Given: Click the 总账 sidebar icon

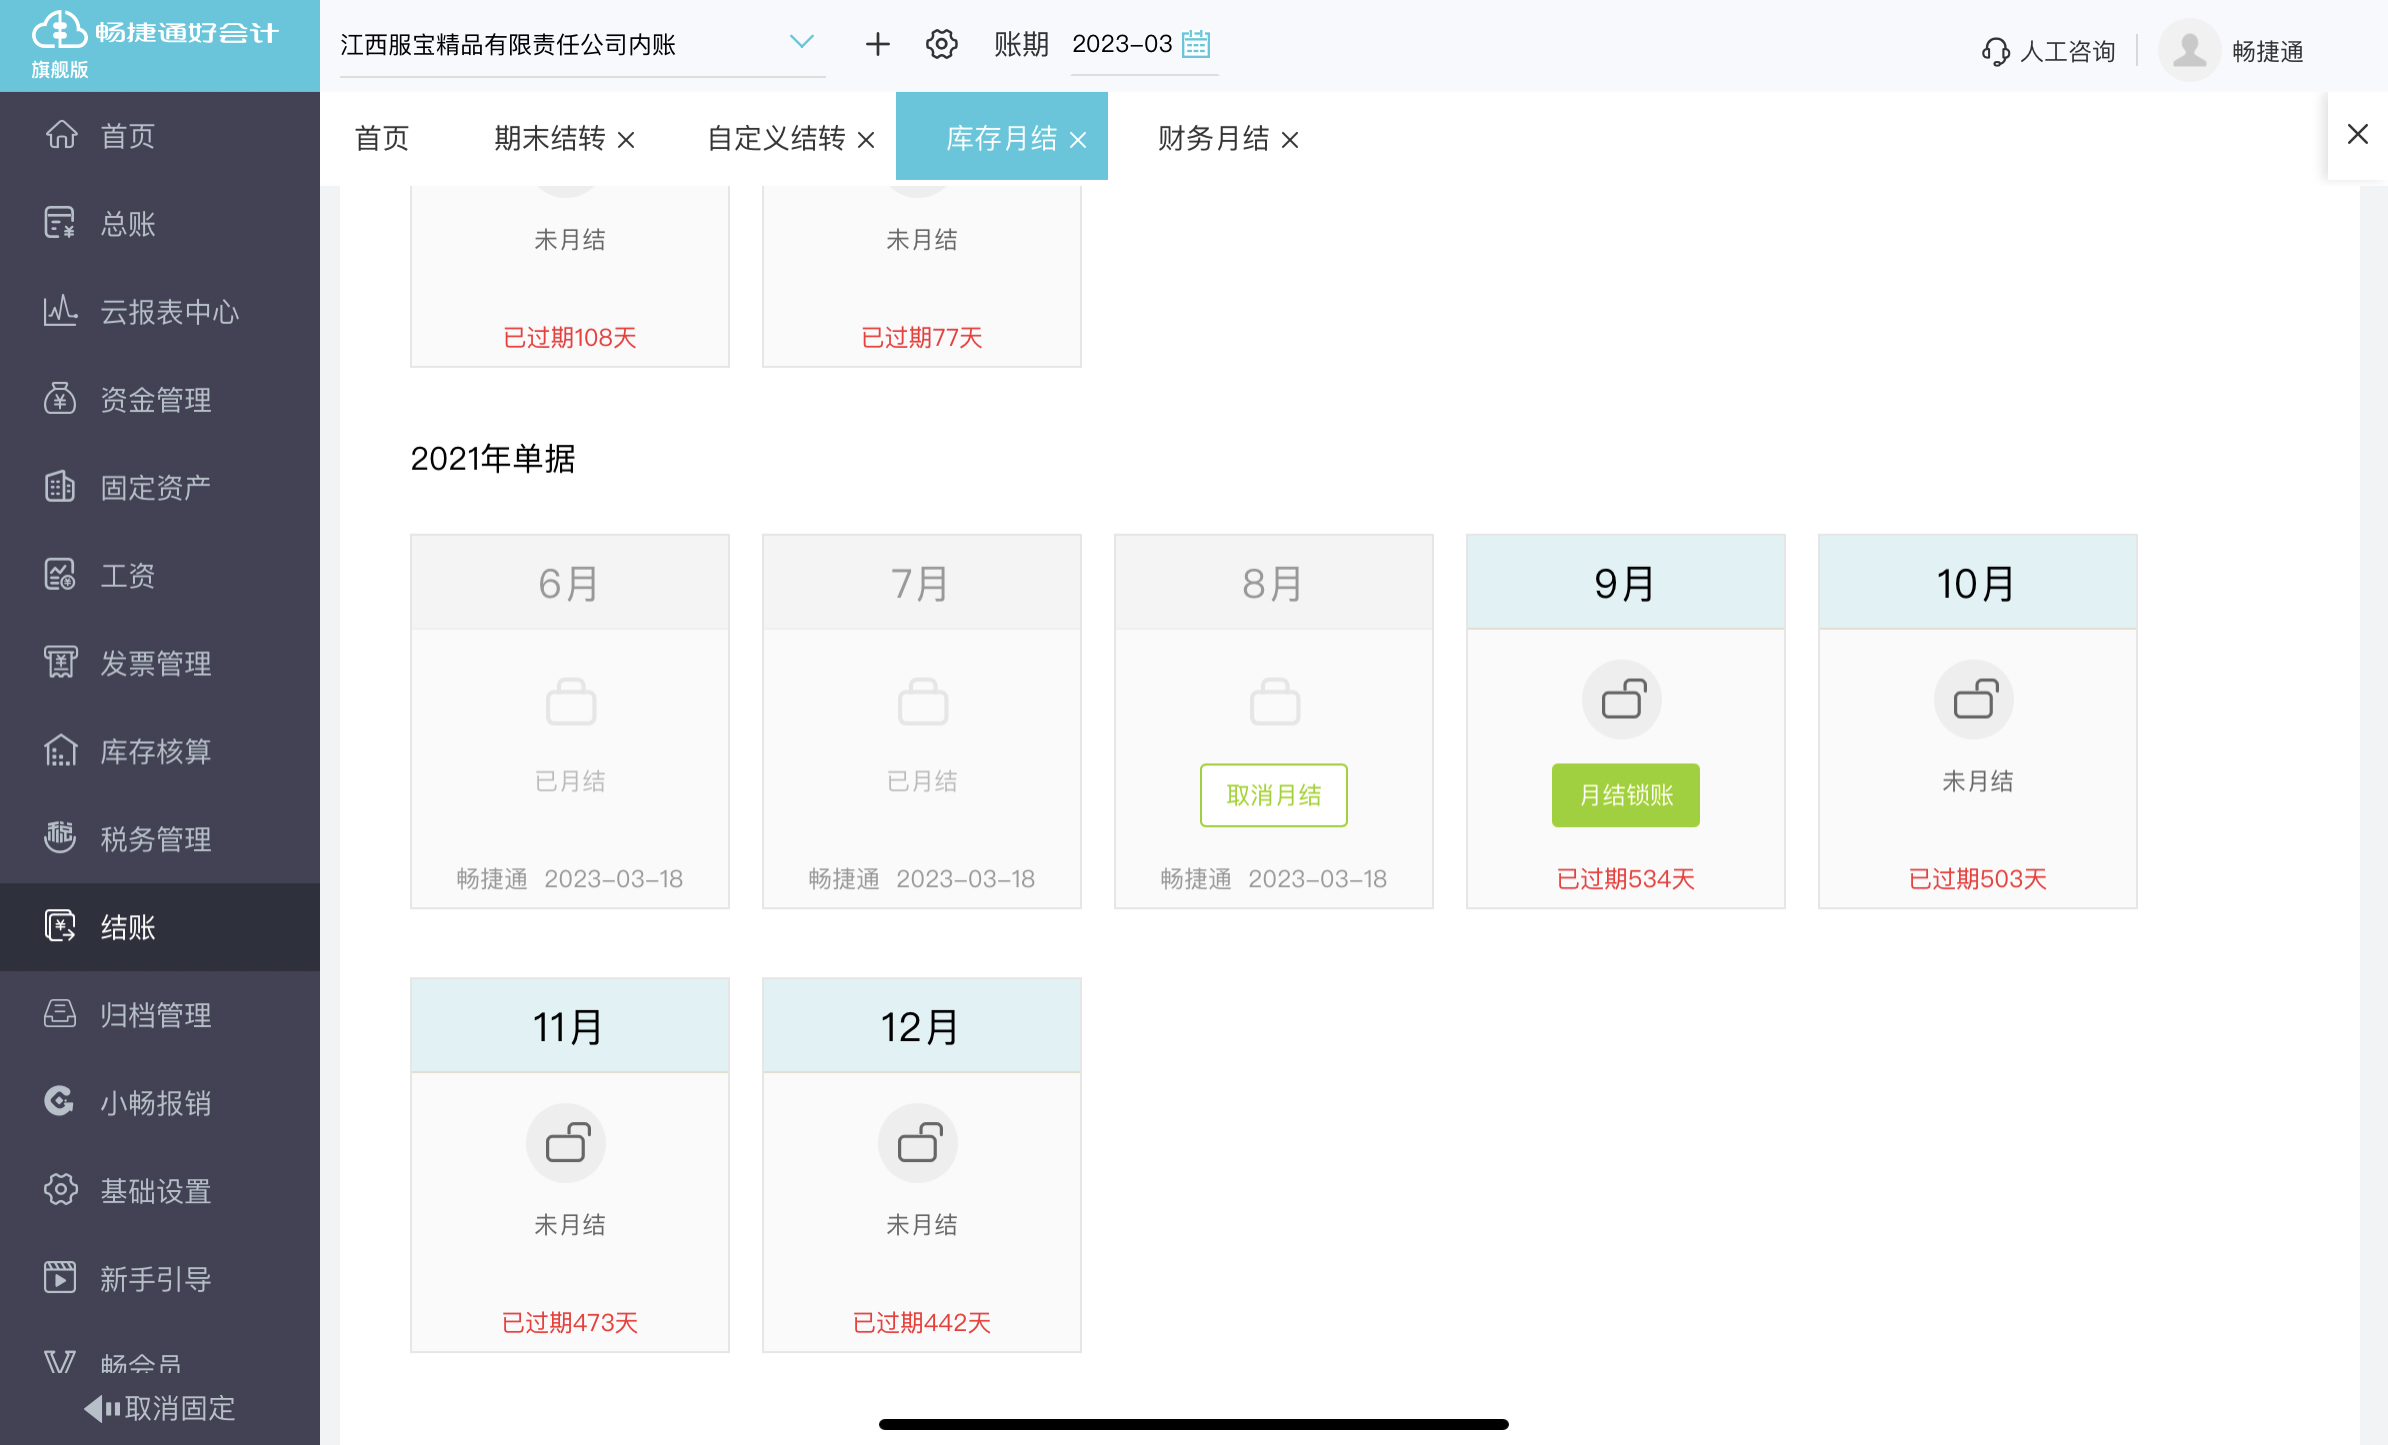Looking at the screenshot, I should [60, 223].
